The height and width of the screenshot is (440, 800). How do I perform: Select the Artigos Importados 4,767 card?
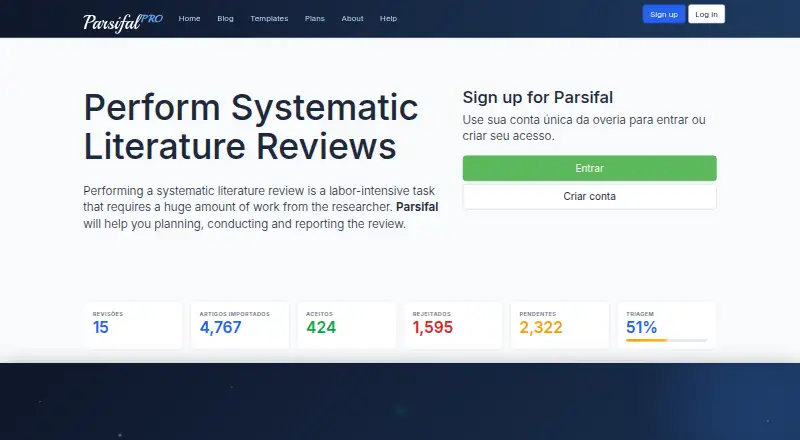coord(240,325)
